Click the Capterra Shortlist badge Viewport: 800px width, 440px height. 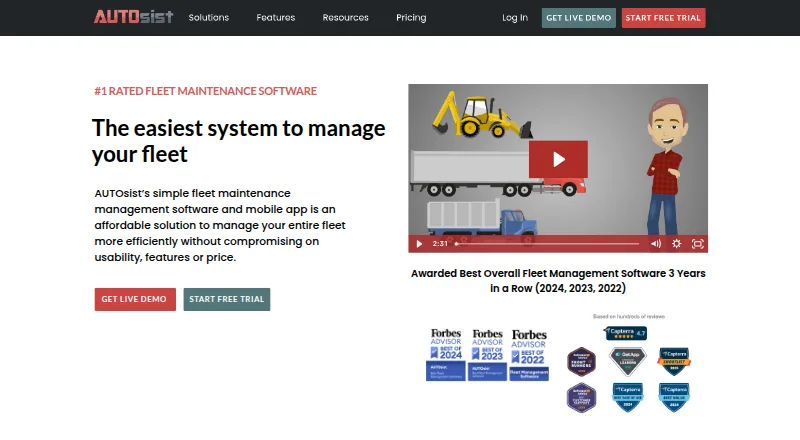click(x=674, y=361)
